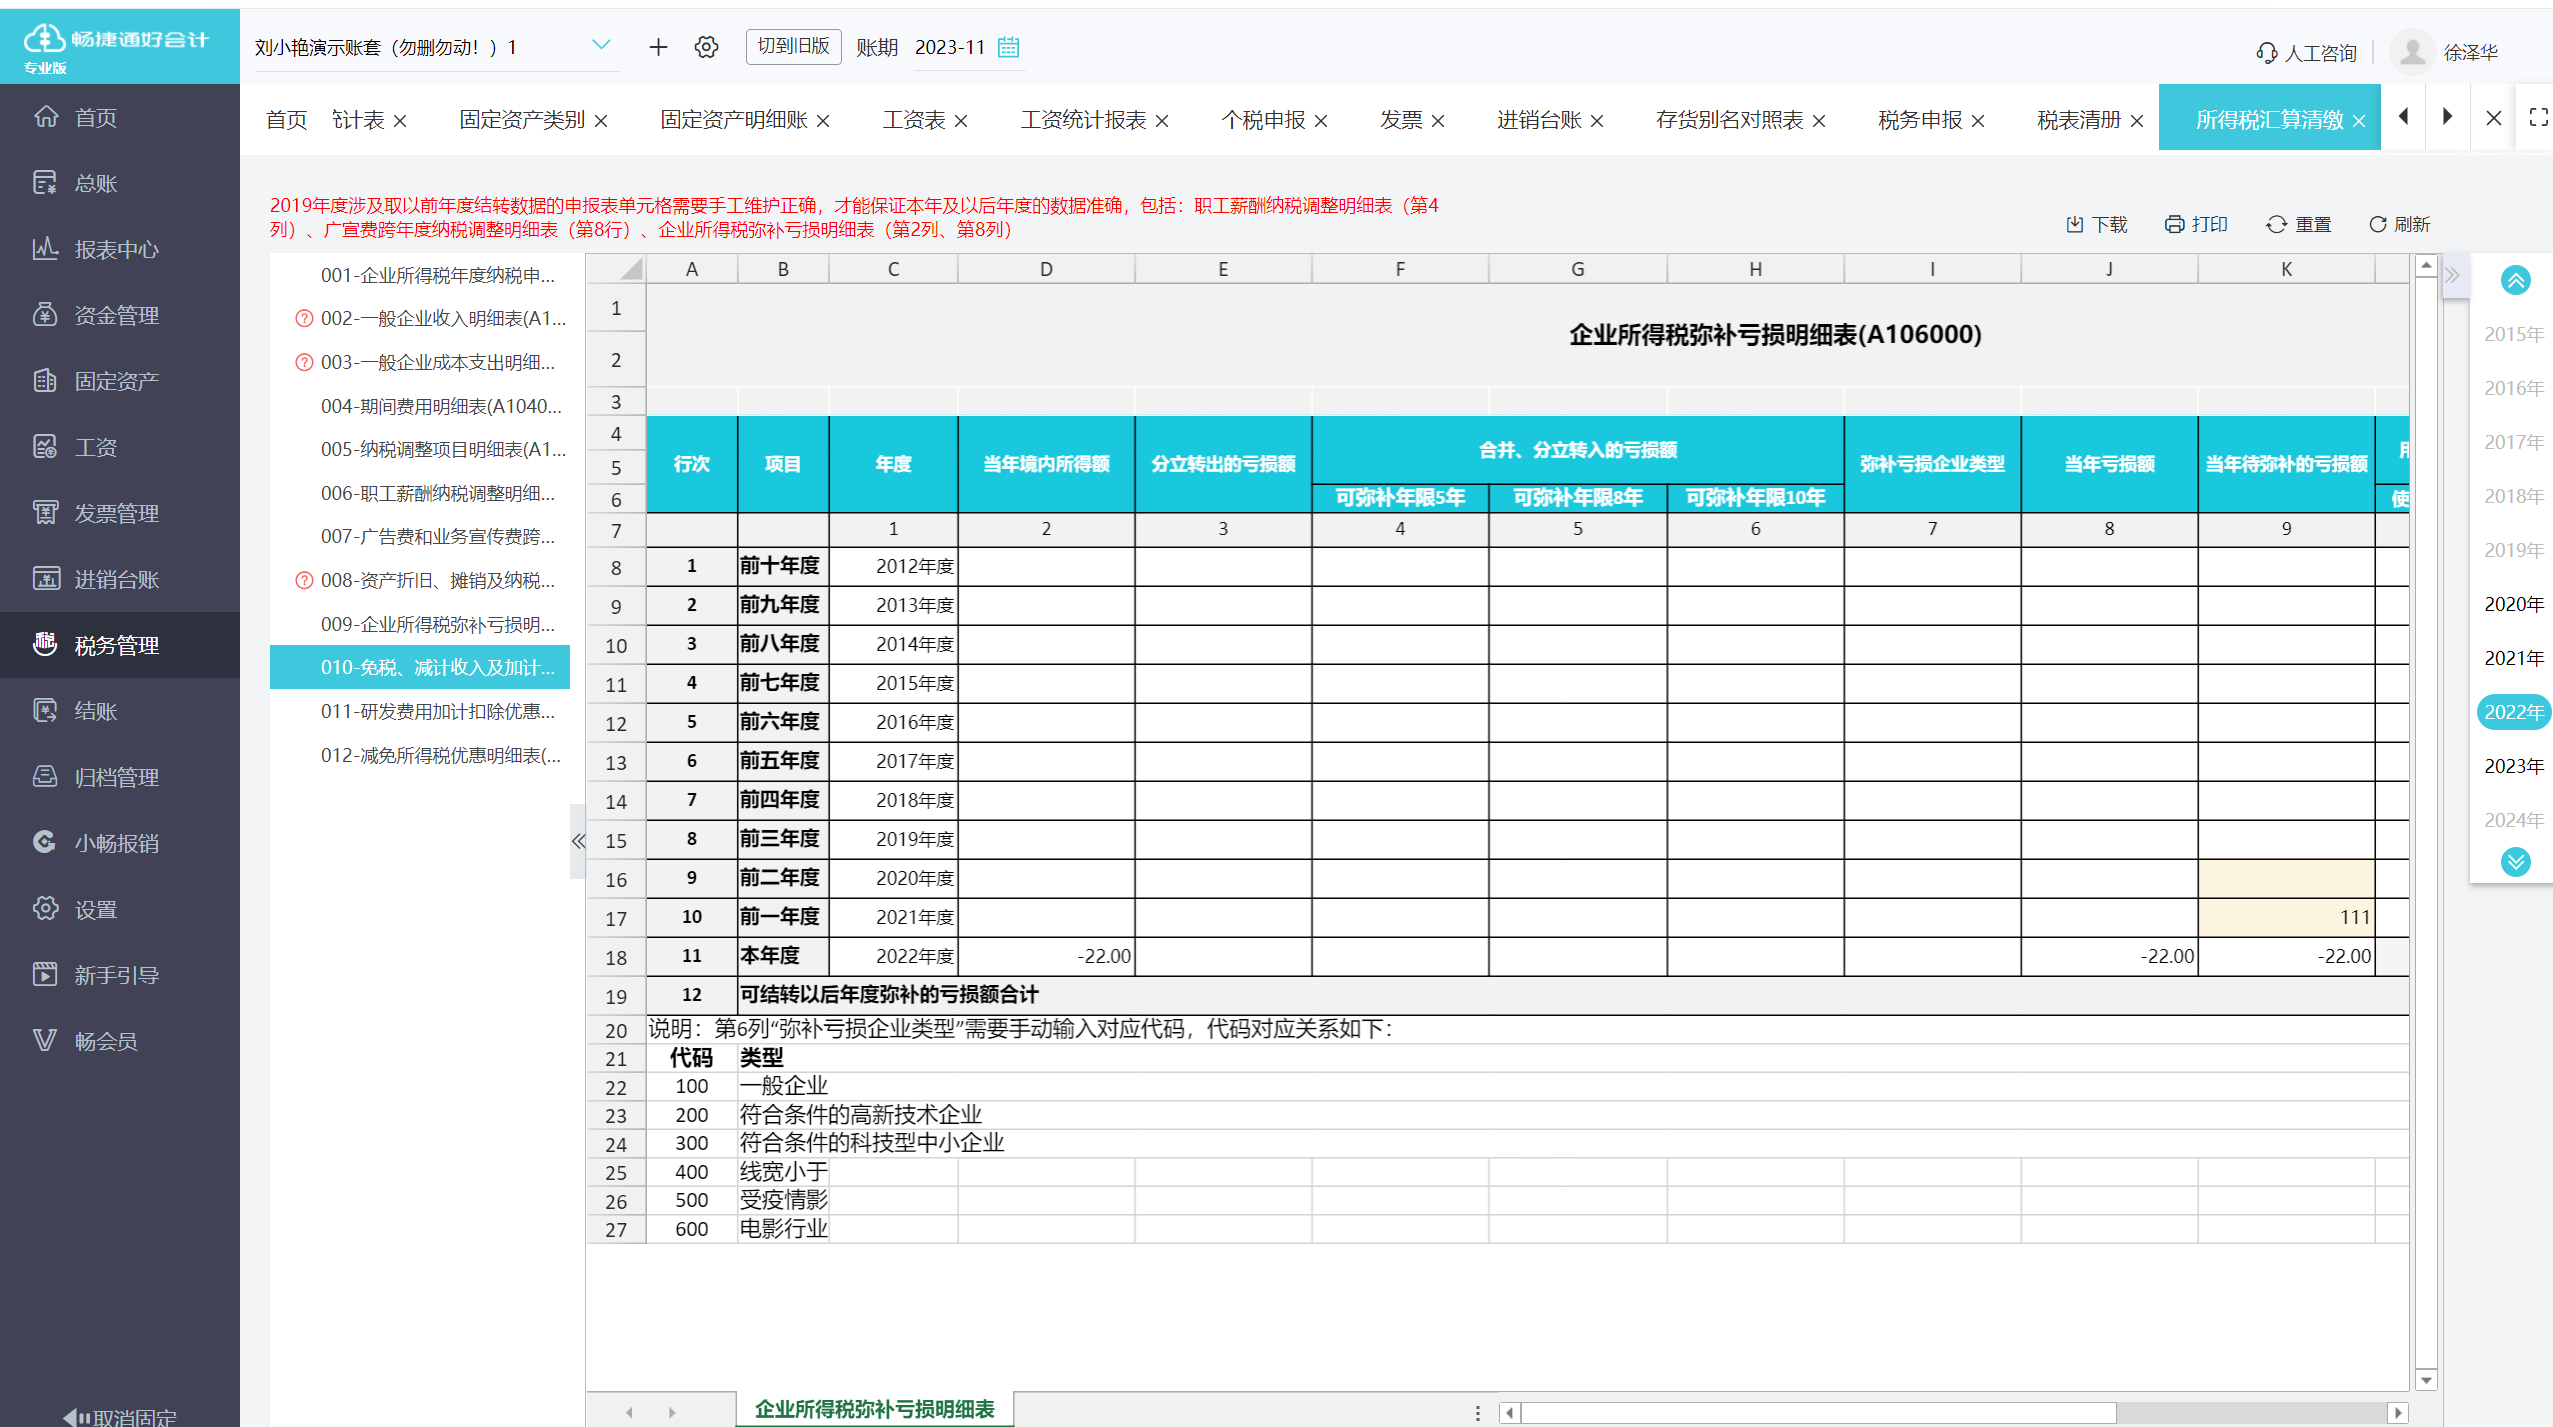Viewport: 2553px width, 1427px height.
Task: Click row 11 本年度 year input cell
Action: pyautogui.click(x=894, y=955)
